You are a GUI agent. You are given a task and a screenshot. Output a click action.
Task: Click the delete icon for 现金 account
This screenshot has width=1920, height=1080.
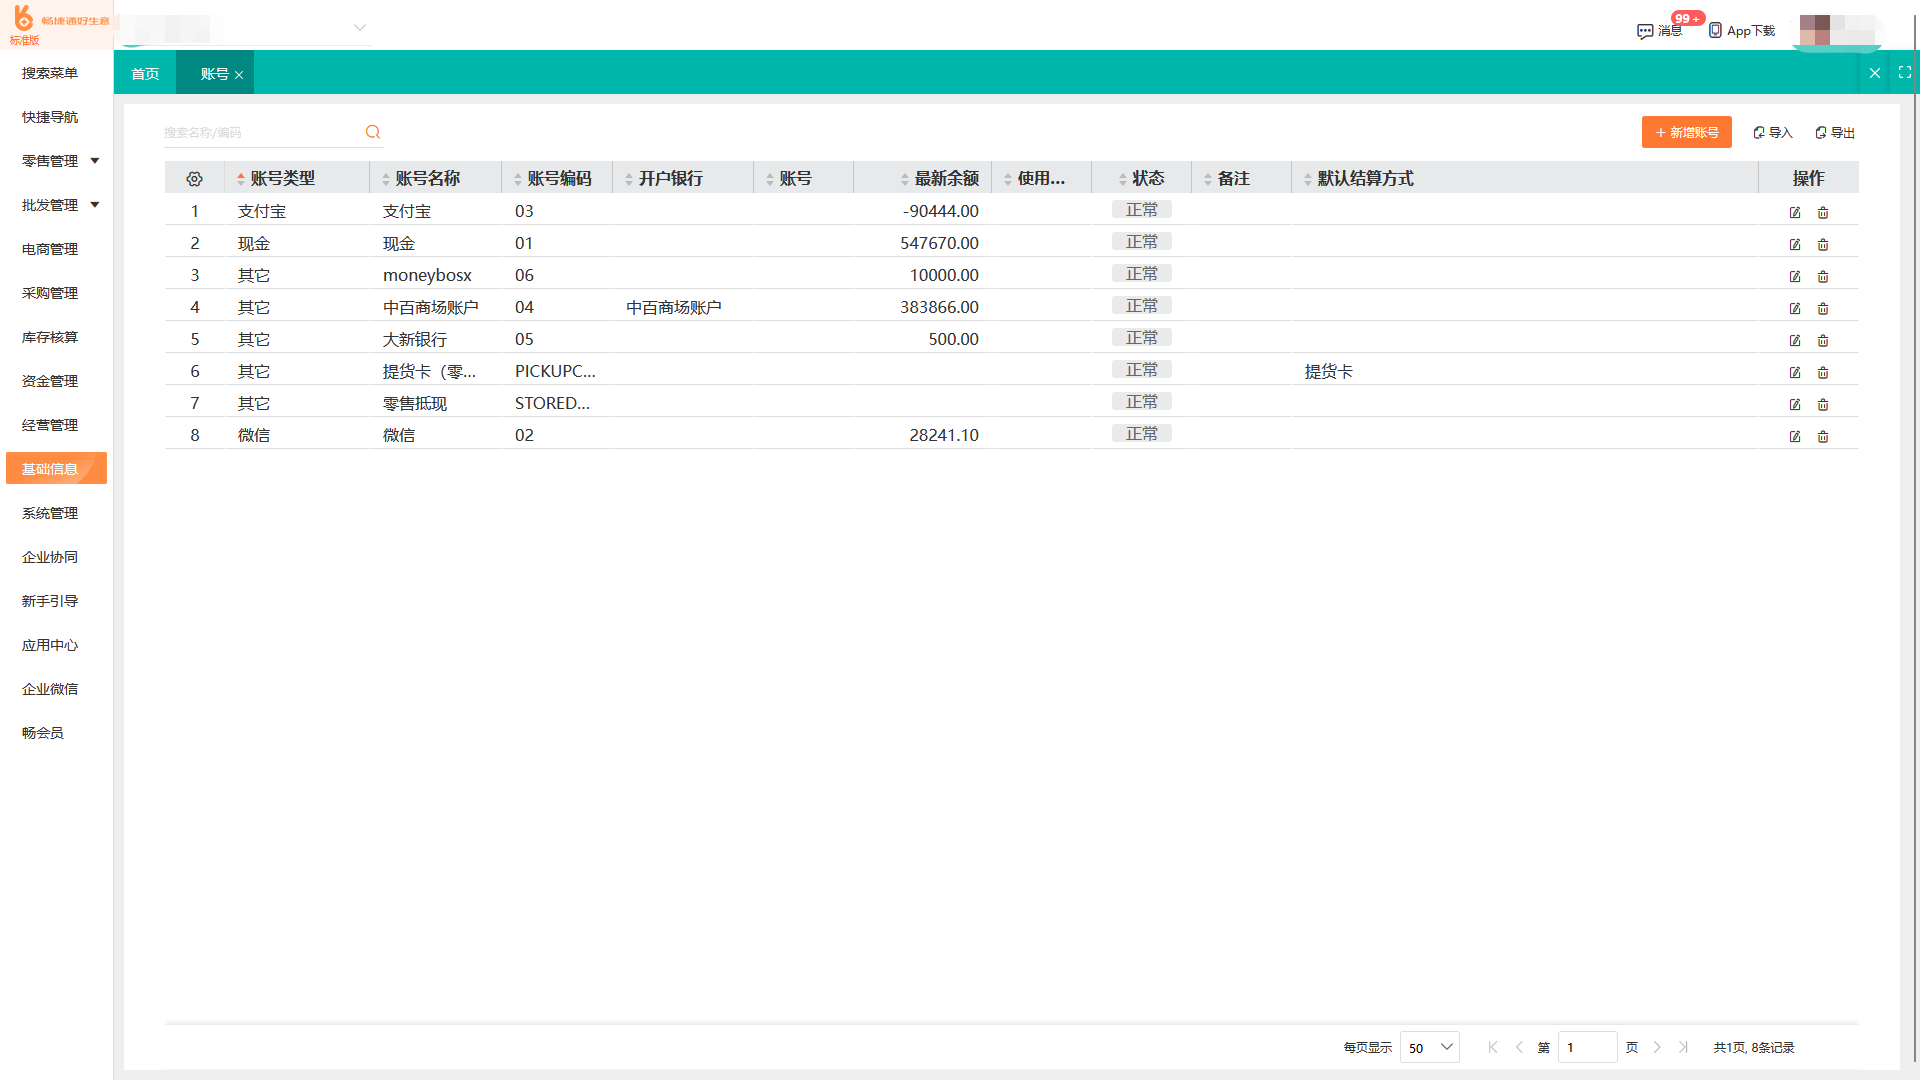pos(1824,243)
